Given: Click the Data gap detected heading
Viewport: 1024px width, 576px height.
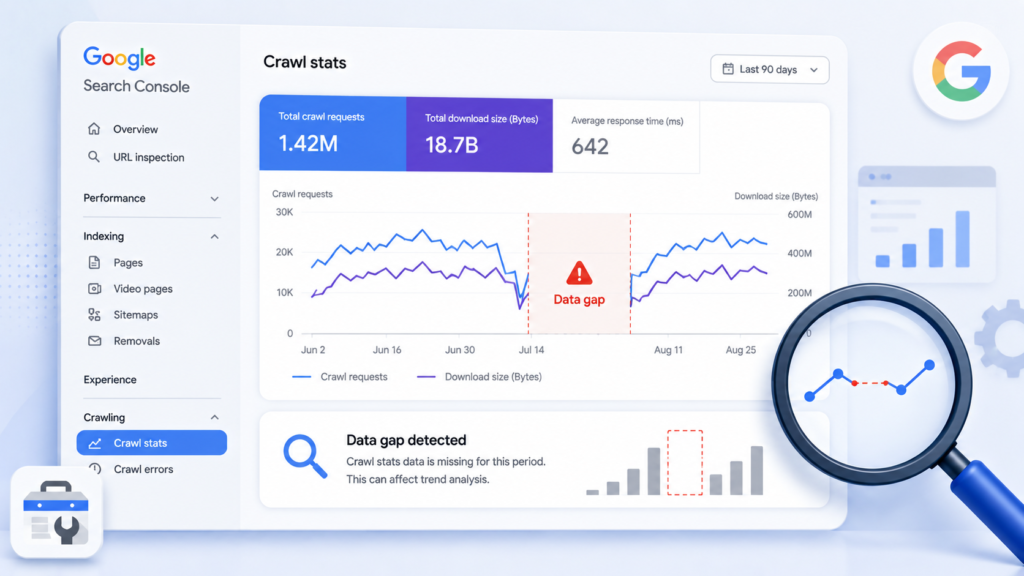Looking at the screenshot, I should click(406, 440).
